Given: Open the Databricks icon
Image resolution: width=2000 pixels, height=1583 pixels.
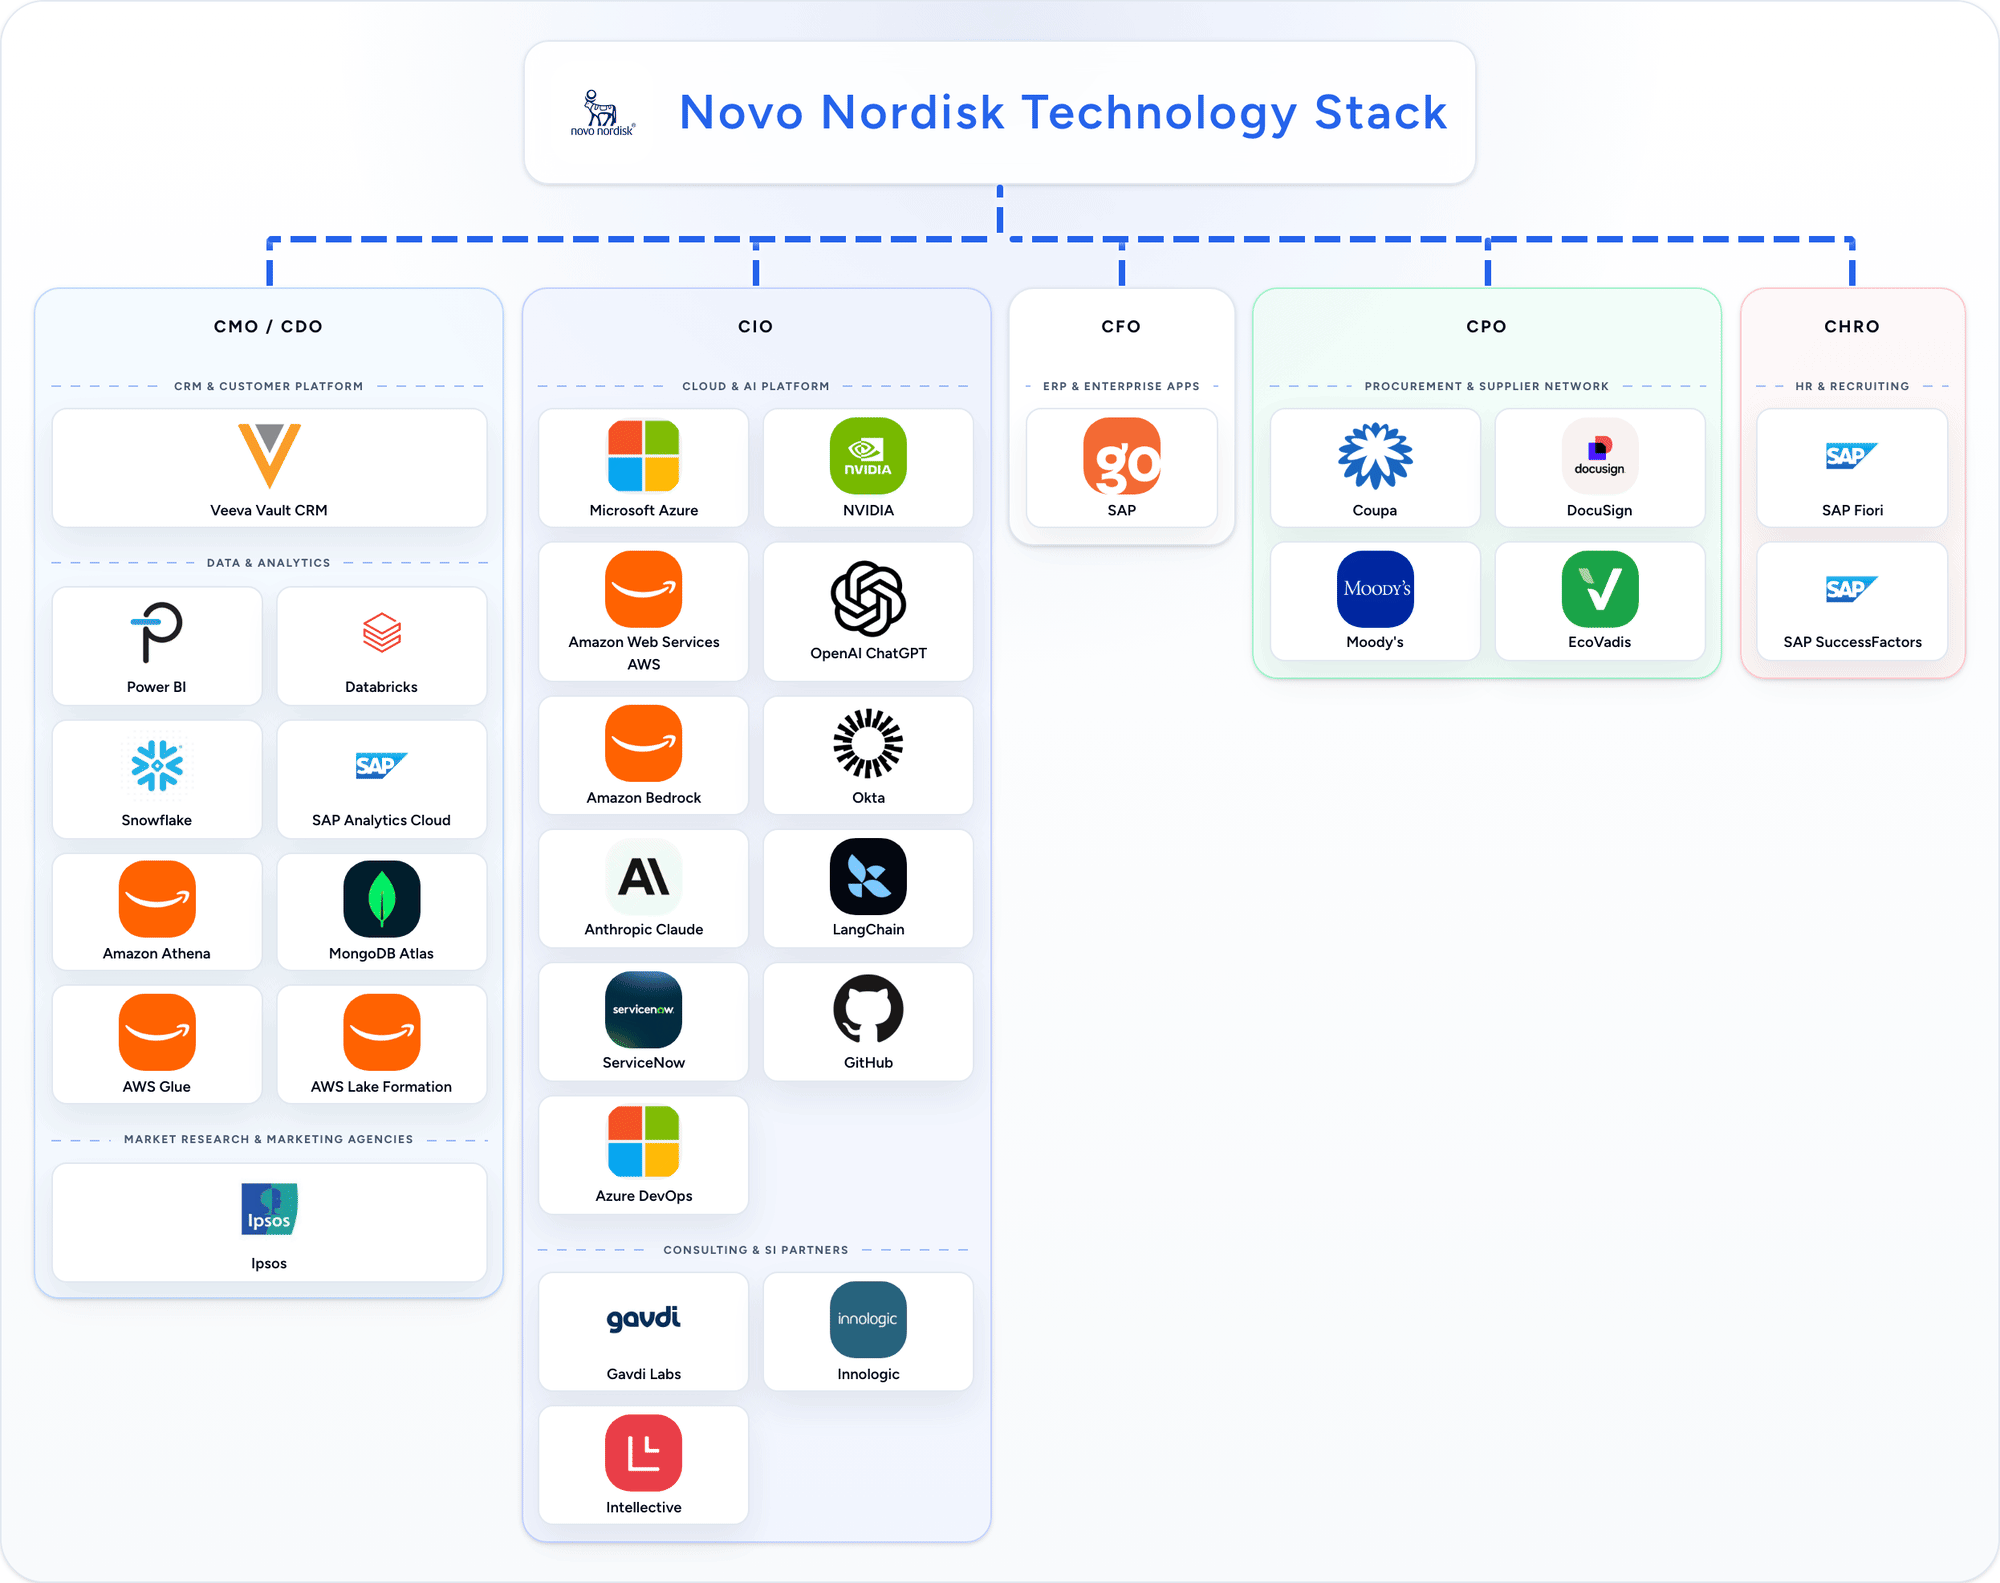Looking at the screenshot, I should click(382, 632).
